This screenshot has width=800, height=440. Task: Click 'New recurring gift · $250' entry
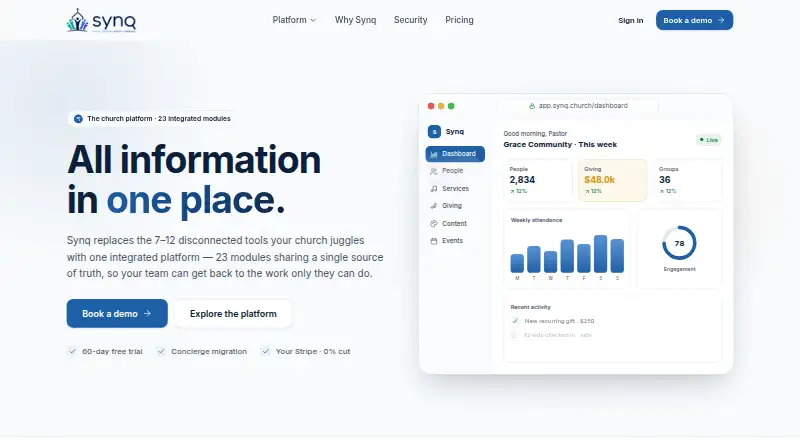pyautogui.click(x=559, y=321)
